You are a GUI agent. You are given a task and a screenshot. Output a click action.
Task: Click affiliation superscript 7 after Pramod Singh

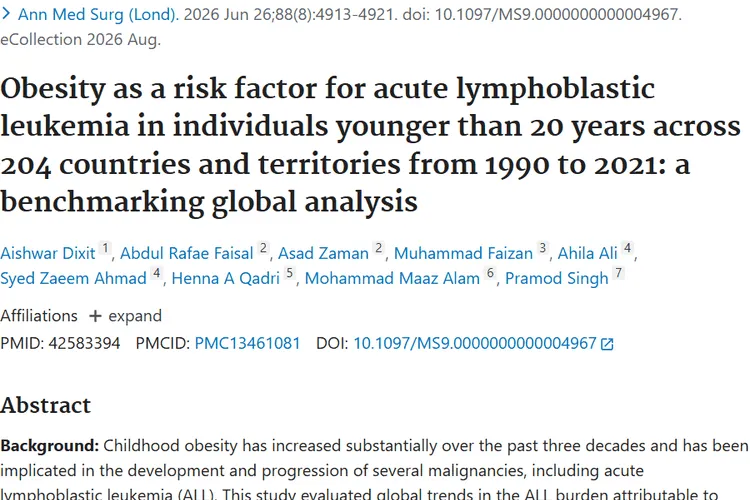click(x=618, y=273)
